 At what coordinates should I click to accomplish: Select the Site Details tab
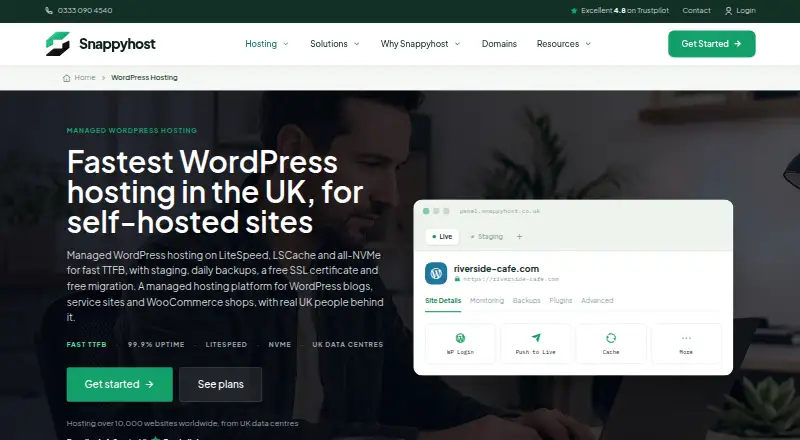click(x=443, y=301)
